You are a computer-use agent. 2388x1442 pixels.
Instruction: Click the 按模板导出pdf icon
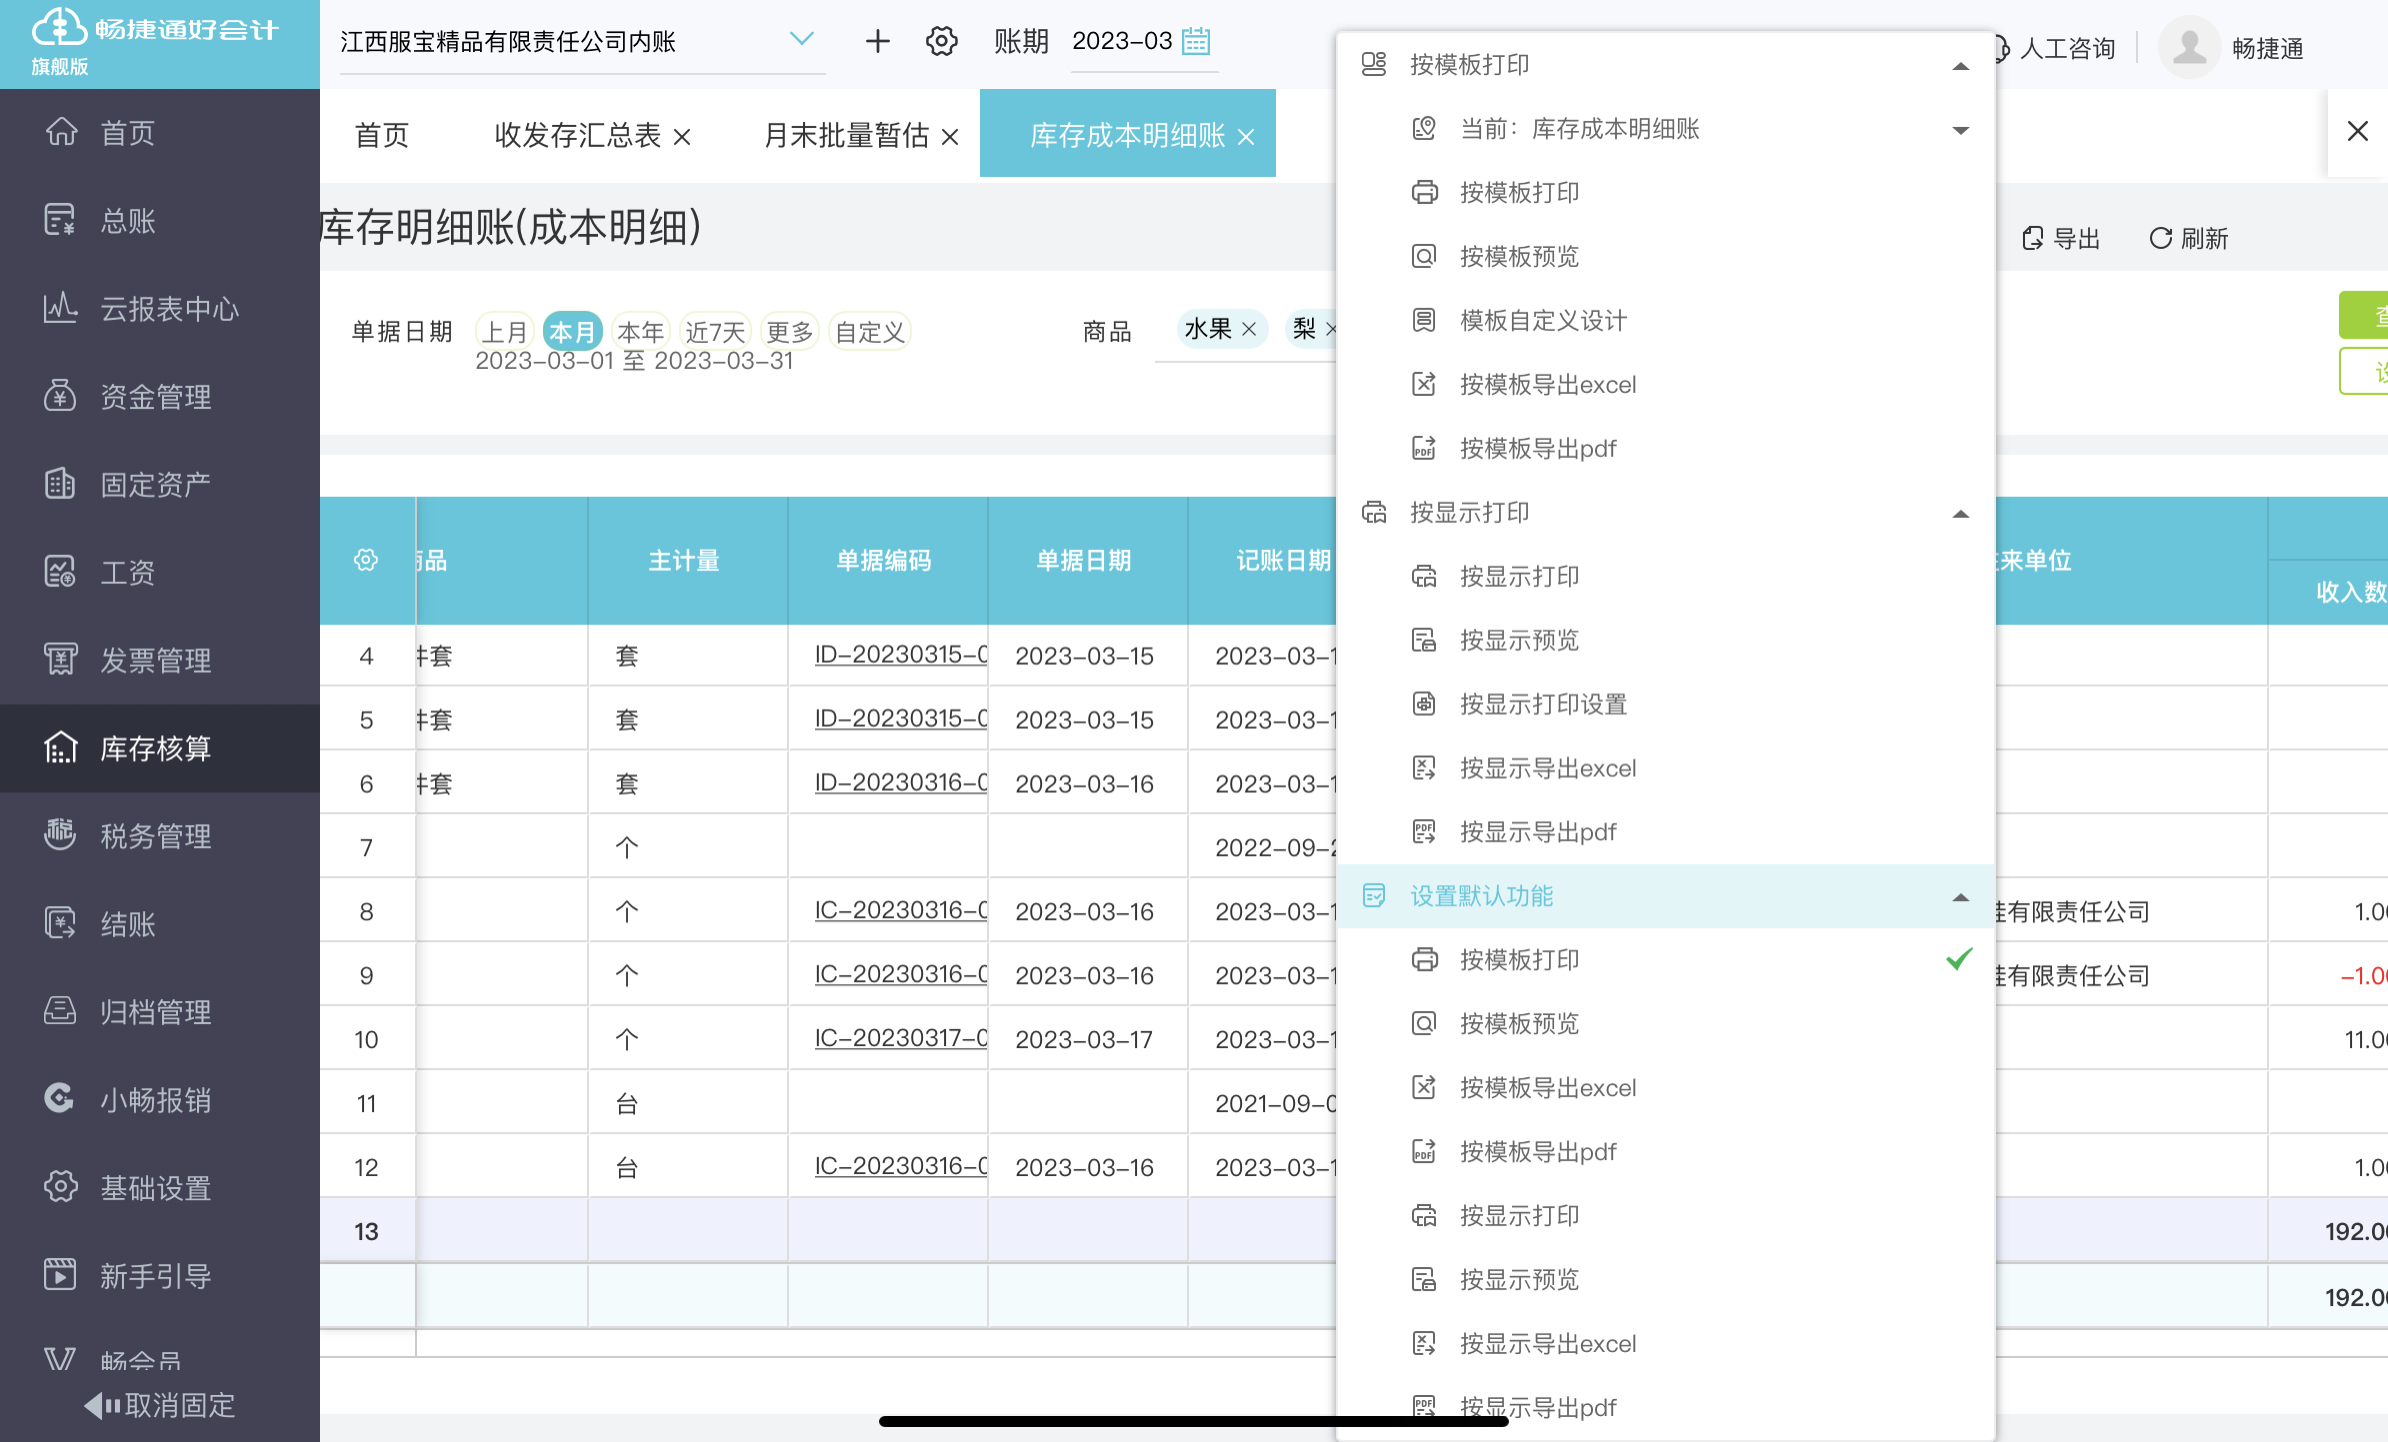1426,449
